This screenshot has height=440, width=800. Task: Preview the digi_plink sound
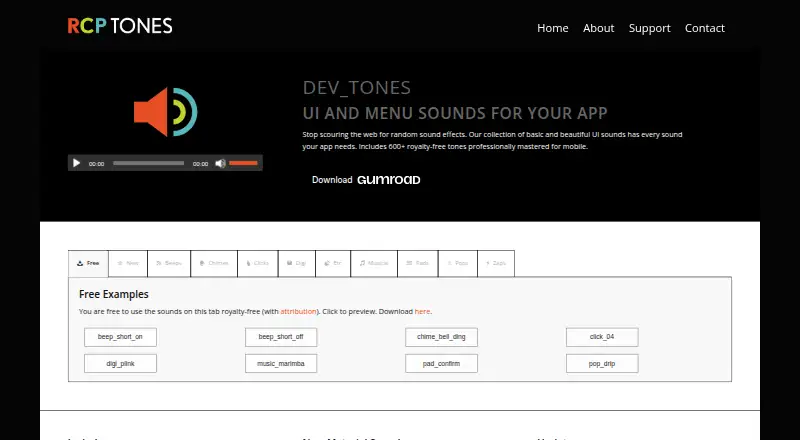[120, 363]
